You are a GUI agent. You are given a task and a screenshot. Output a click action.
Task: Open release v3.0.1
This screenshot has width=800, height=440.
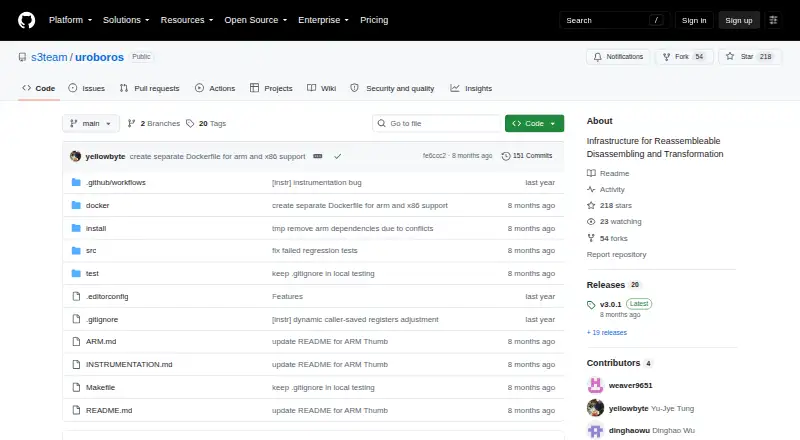click(611, 304)
